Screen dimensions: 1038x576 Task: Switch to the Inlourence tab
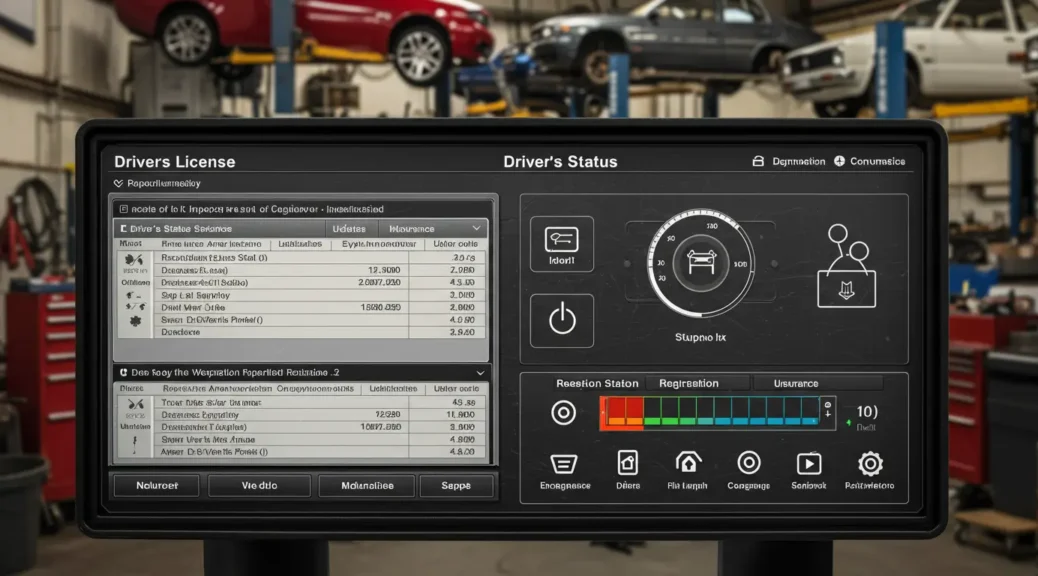pyautogui.click(x=412, y=228)
